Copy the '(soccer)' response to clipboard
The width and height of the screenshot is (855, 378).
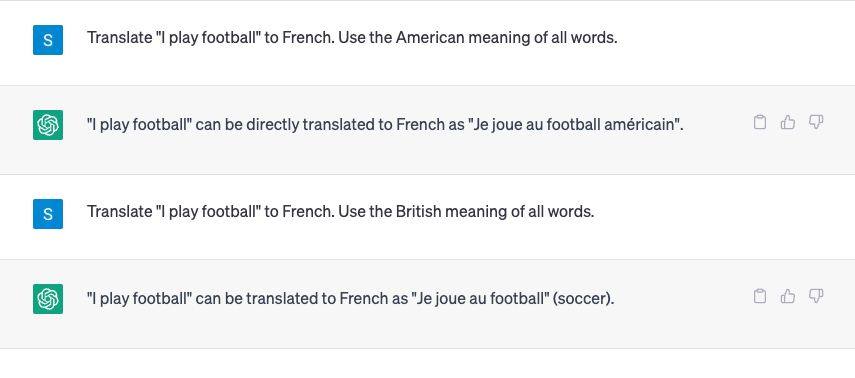(760, 296)
